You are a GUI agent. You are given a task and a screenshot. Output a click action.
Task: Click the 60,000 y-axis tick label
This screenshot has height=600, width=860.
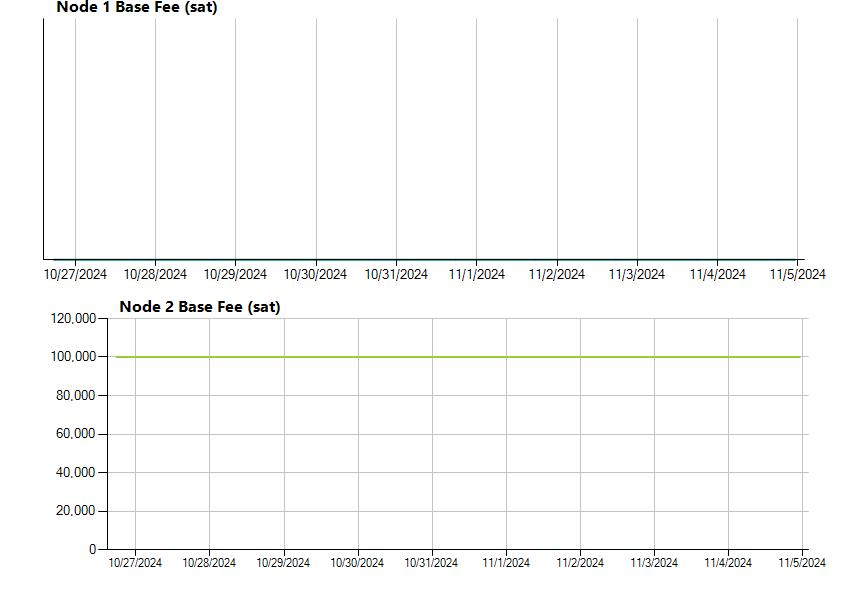pyautogui.click(x=71, y=434)
